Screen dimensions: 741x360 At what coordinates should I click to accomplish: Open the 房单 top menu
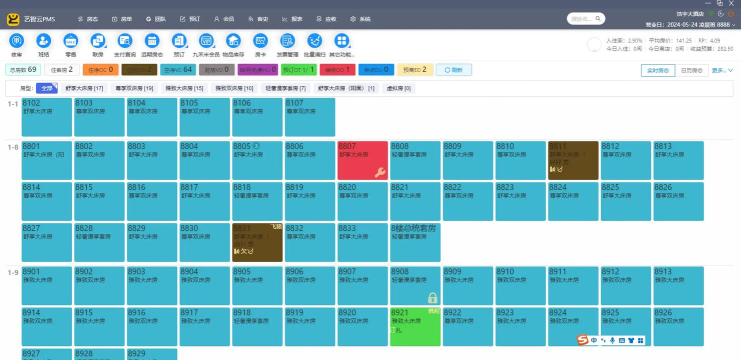coord(122,19)
